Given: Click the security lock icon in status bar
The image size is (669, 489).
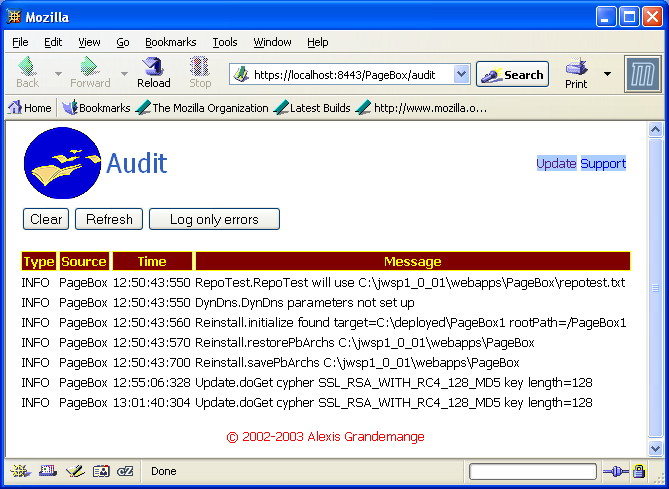Looking at the screenshot, I should 638,471.
